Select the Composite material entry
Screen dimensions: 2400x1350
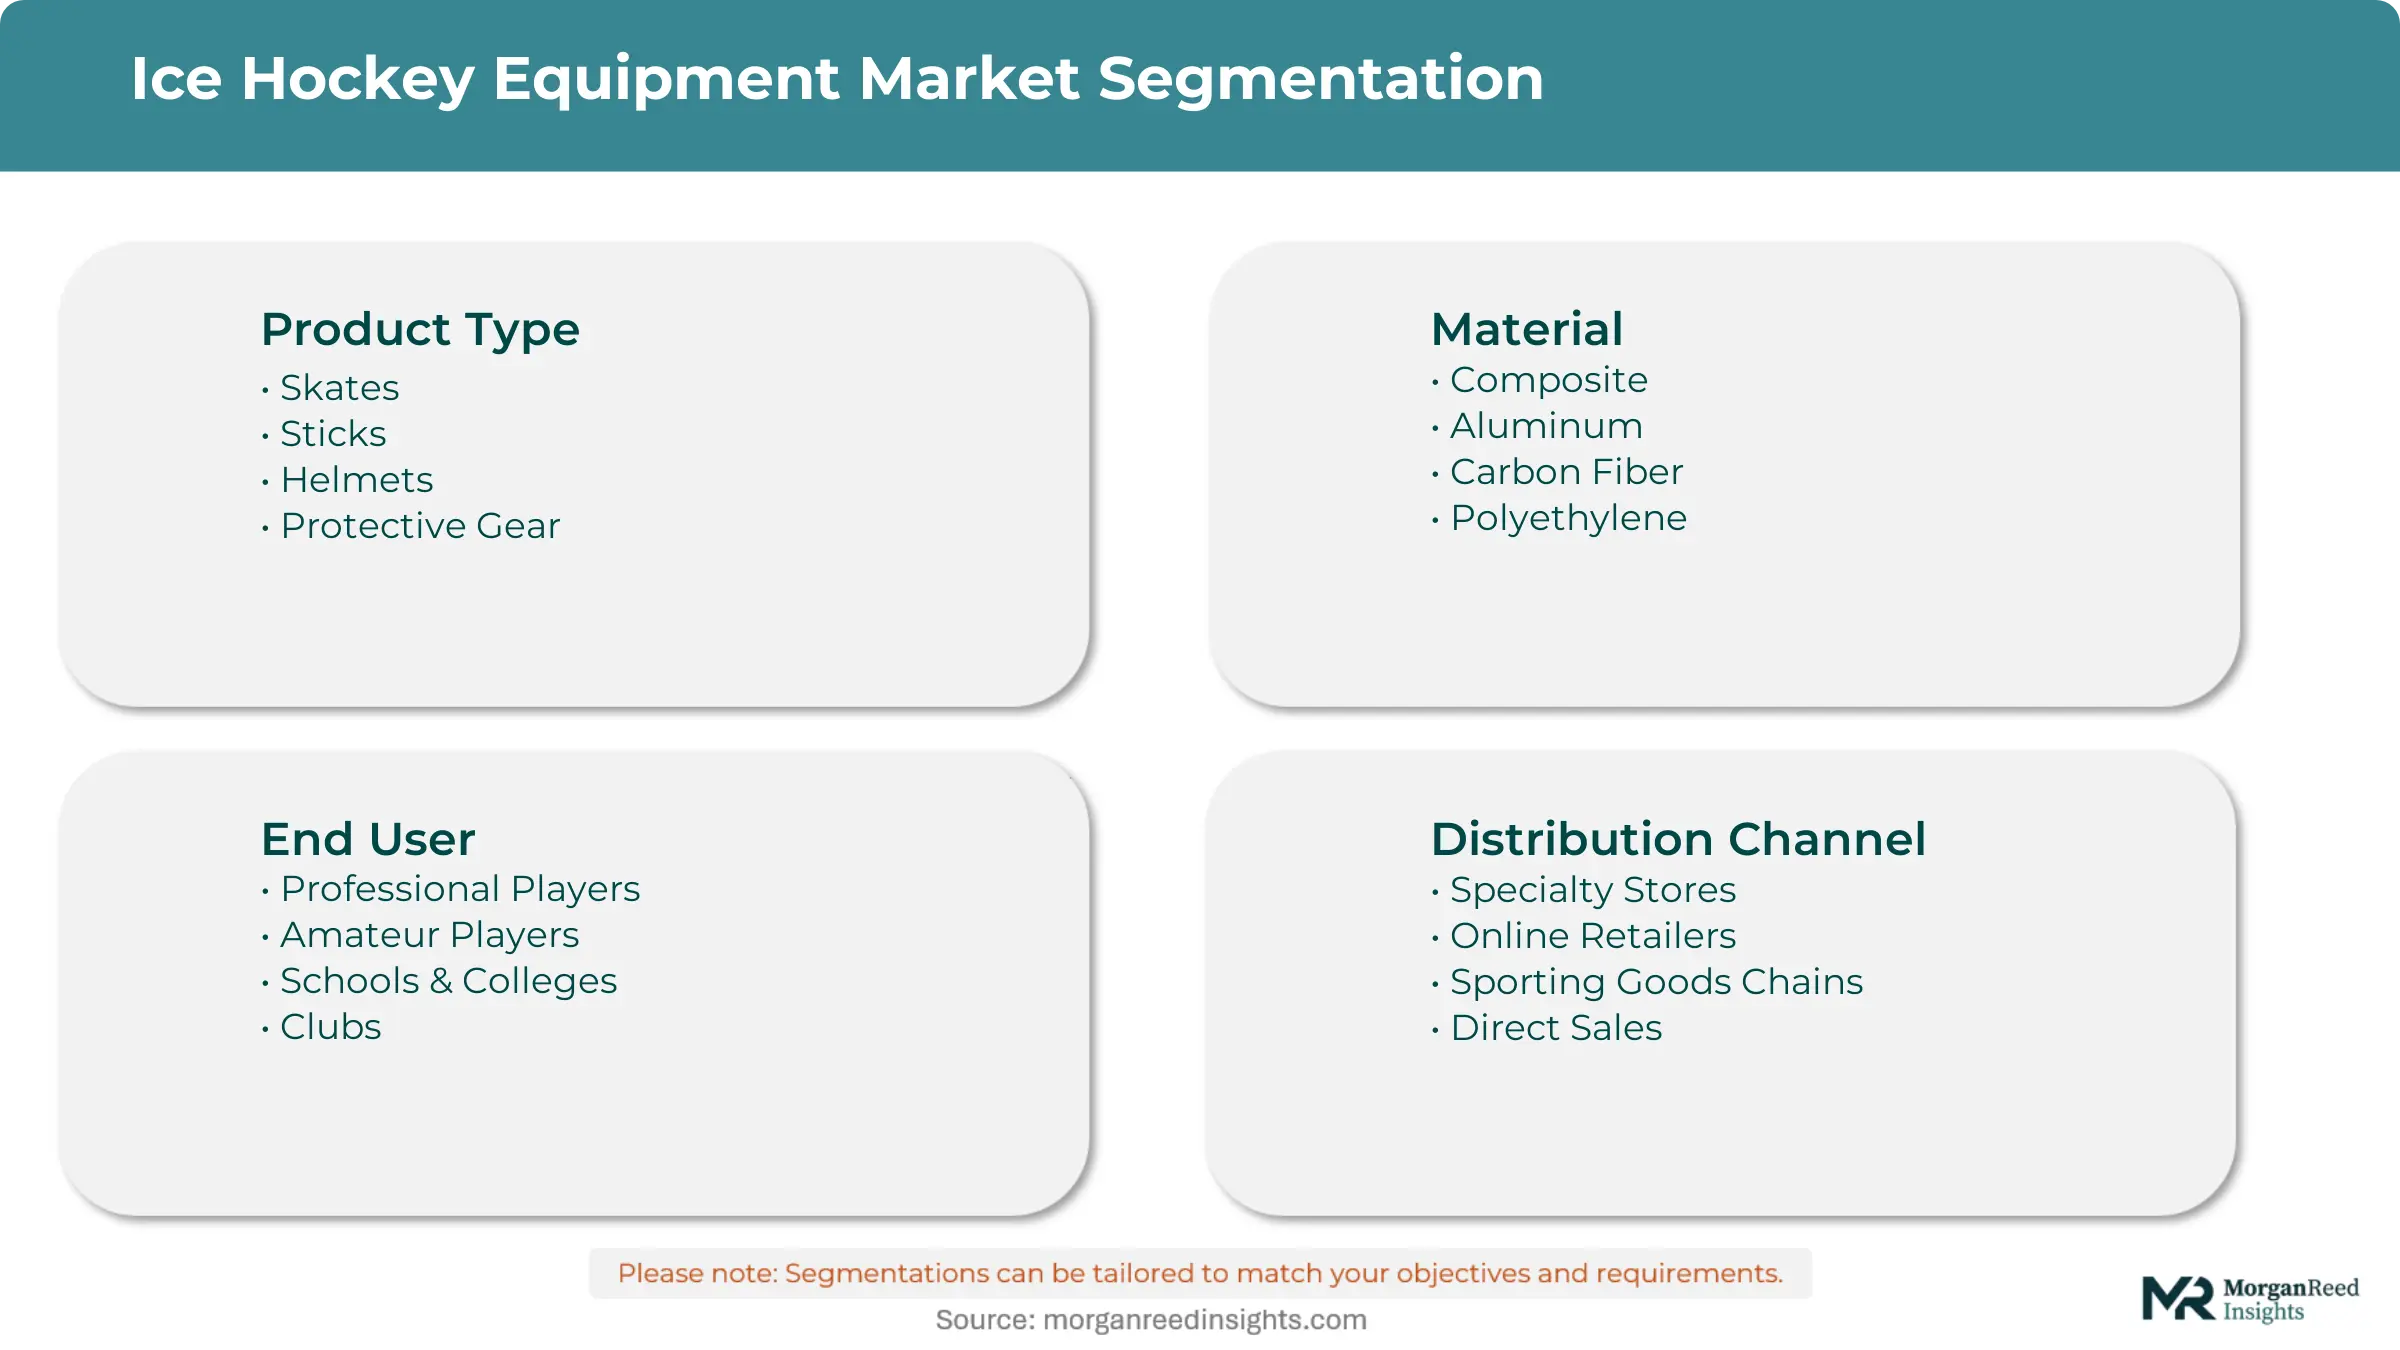(x=1547, y=380)
